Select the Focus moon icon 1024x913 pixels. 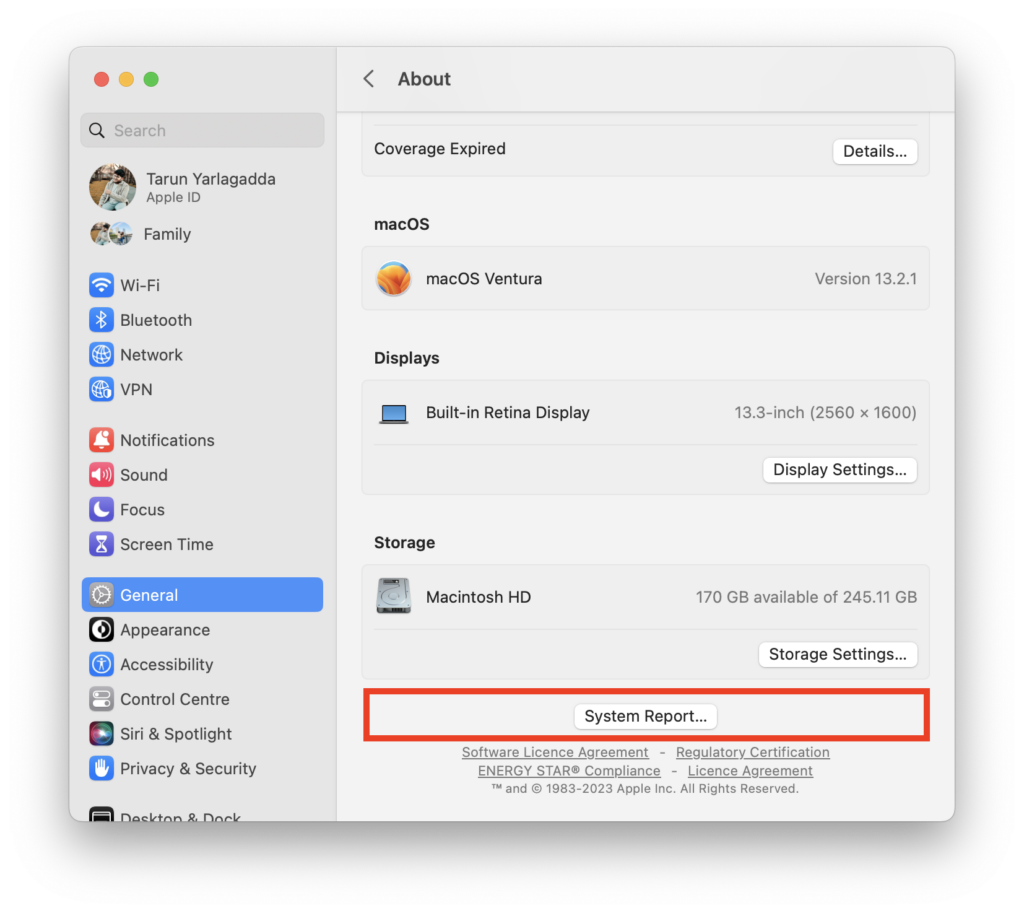tap(101, 509)
